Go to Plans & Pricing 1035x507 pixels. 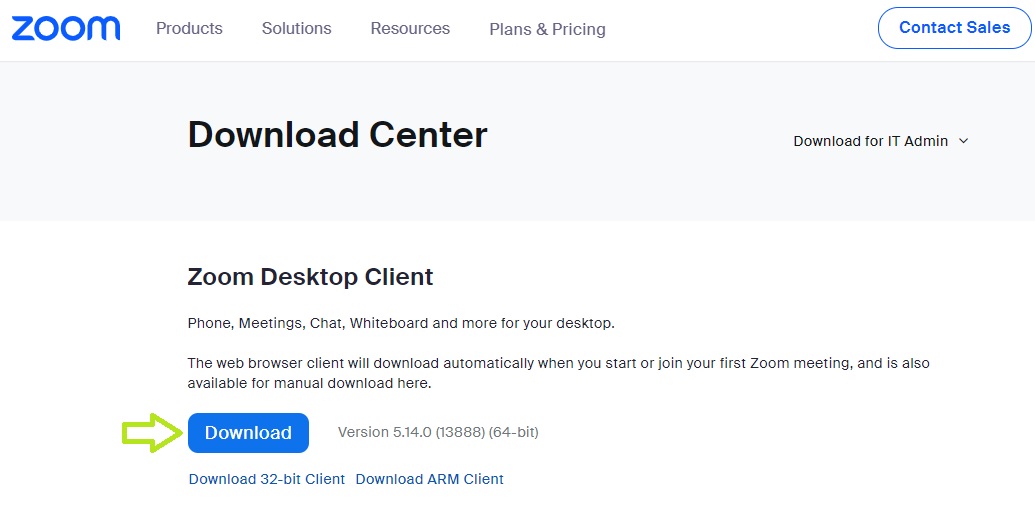click(547, 29)
